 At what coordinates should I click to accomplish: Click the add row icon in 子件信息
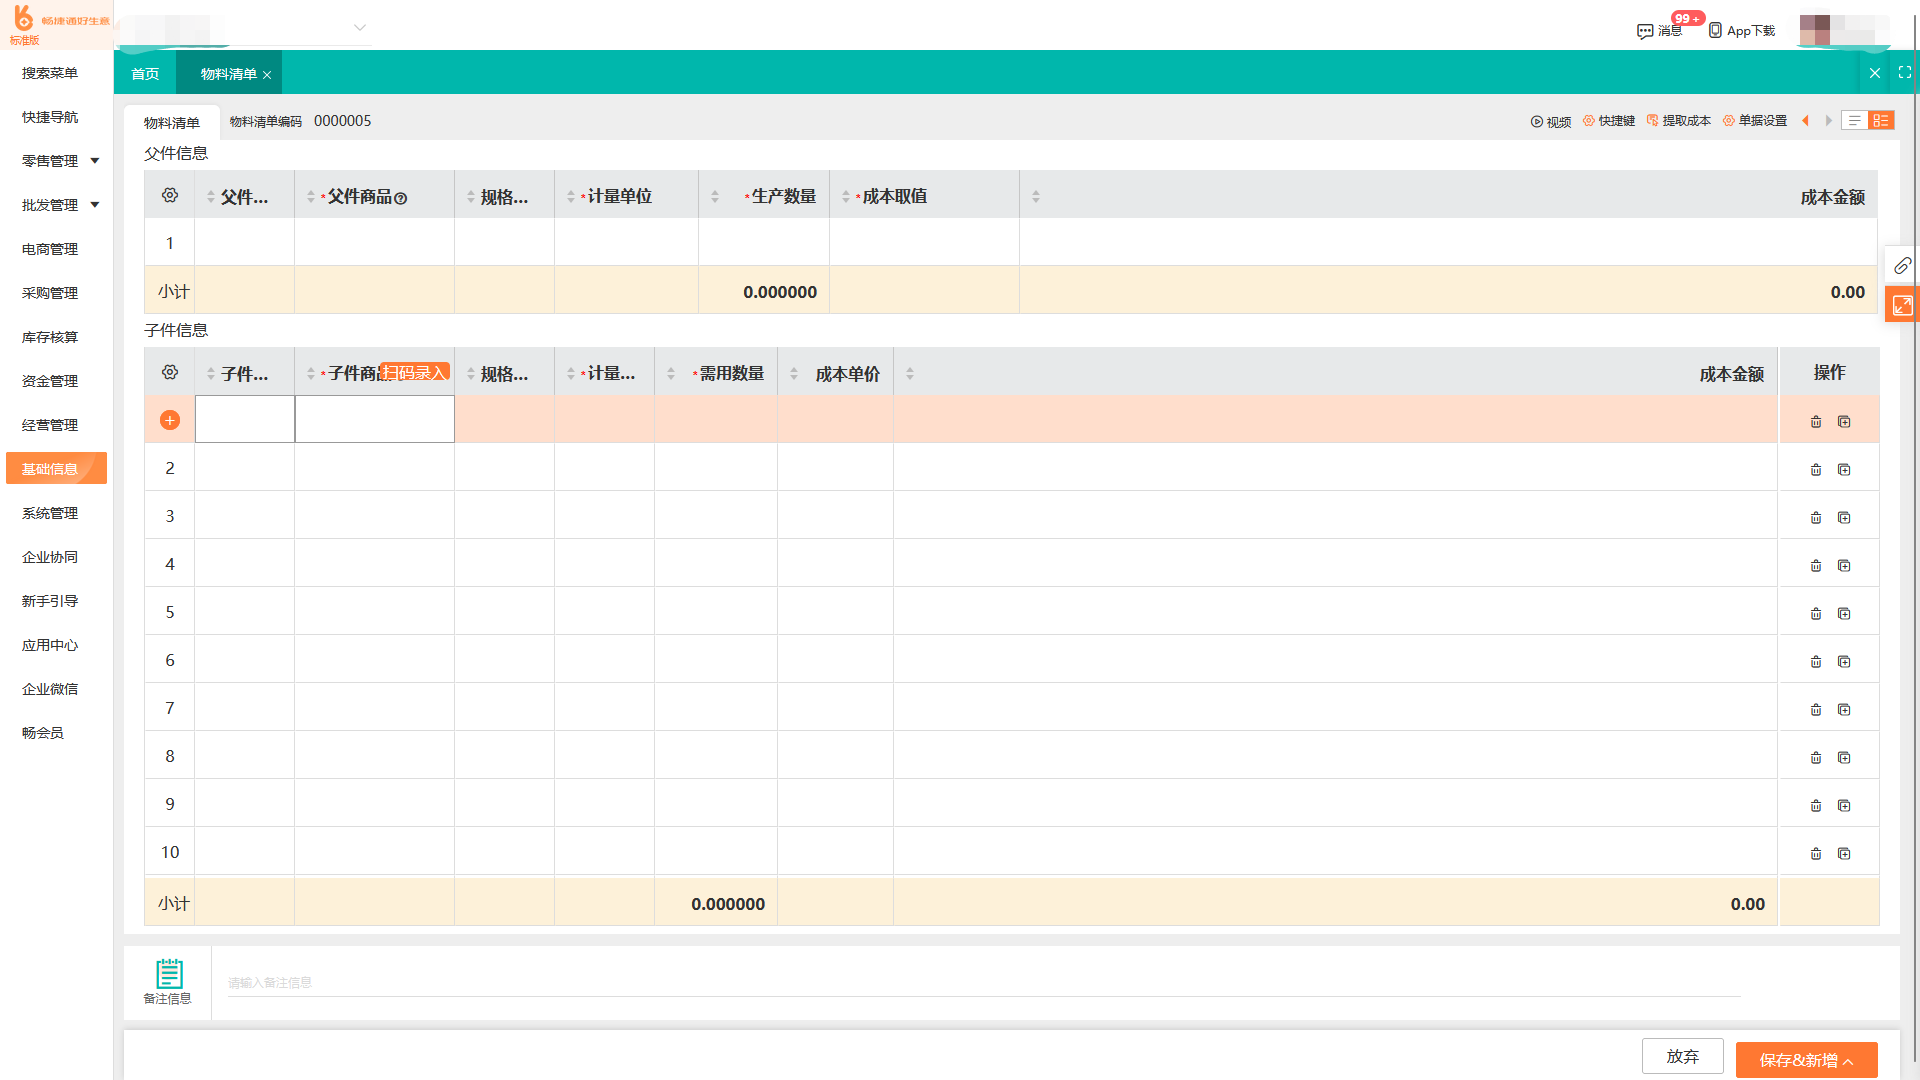pos(169,421)
